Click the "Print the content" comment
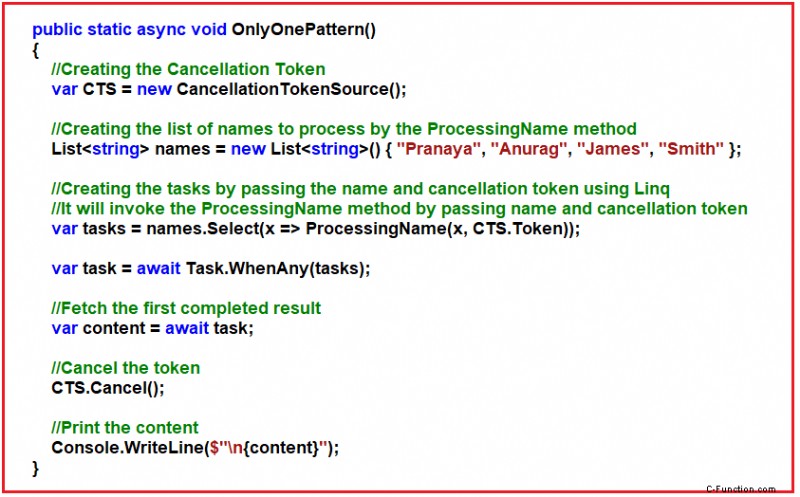The image size is (800, 497). pyautogui.click(x=125, y=428)
